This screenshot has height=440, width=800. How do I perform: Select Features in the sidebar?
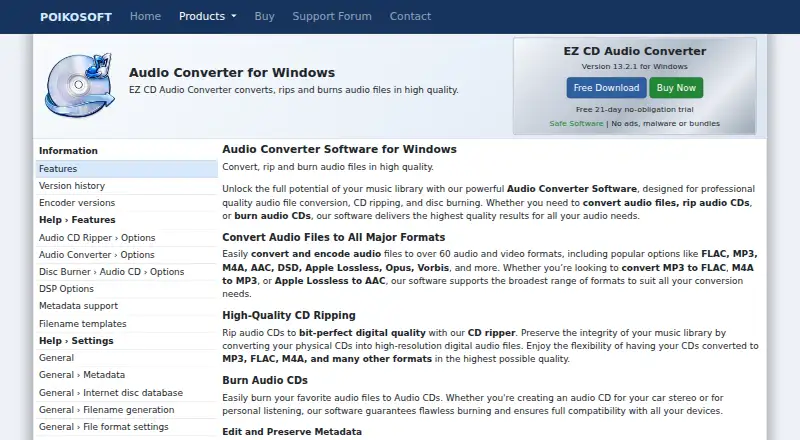tap(127, 168)
